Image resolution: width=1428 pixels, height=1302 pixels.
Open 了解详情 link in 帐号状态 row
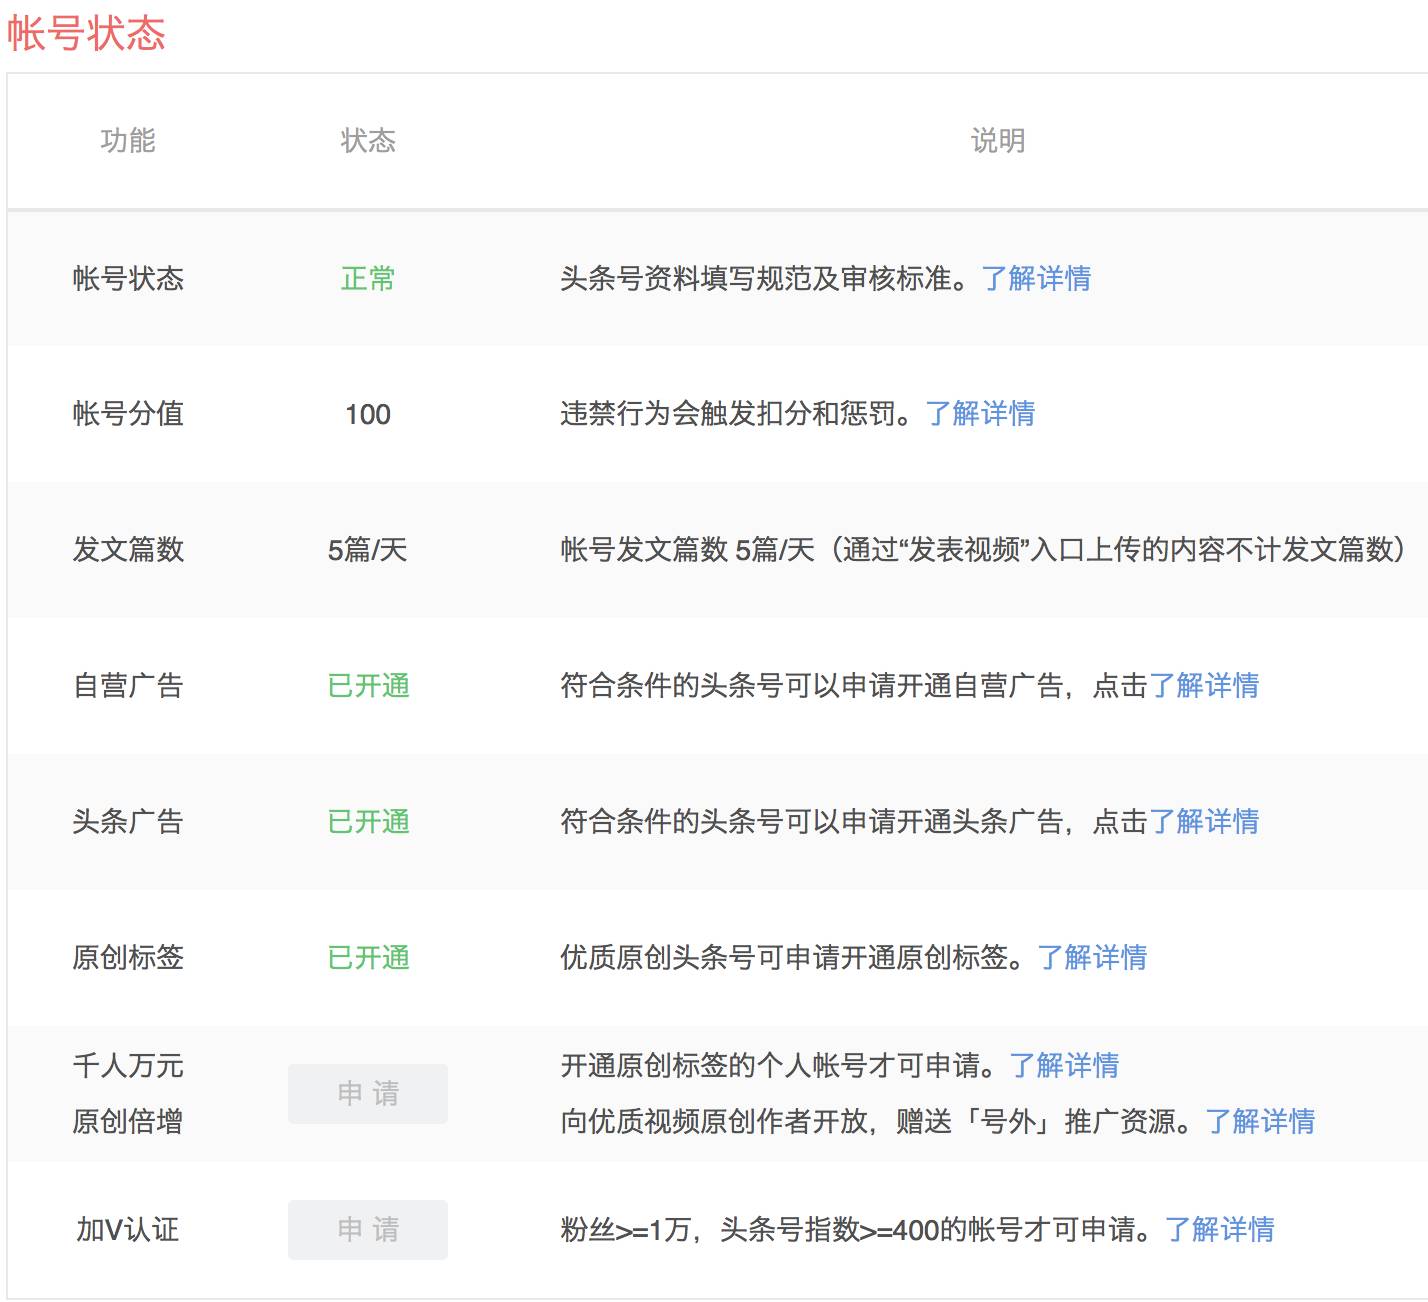1038,280
